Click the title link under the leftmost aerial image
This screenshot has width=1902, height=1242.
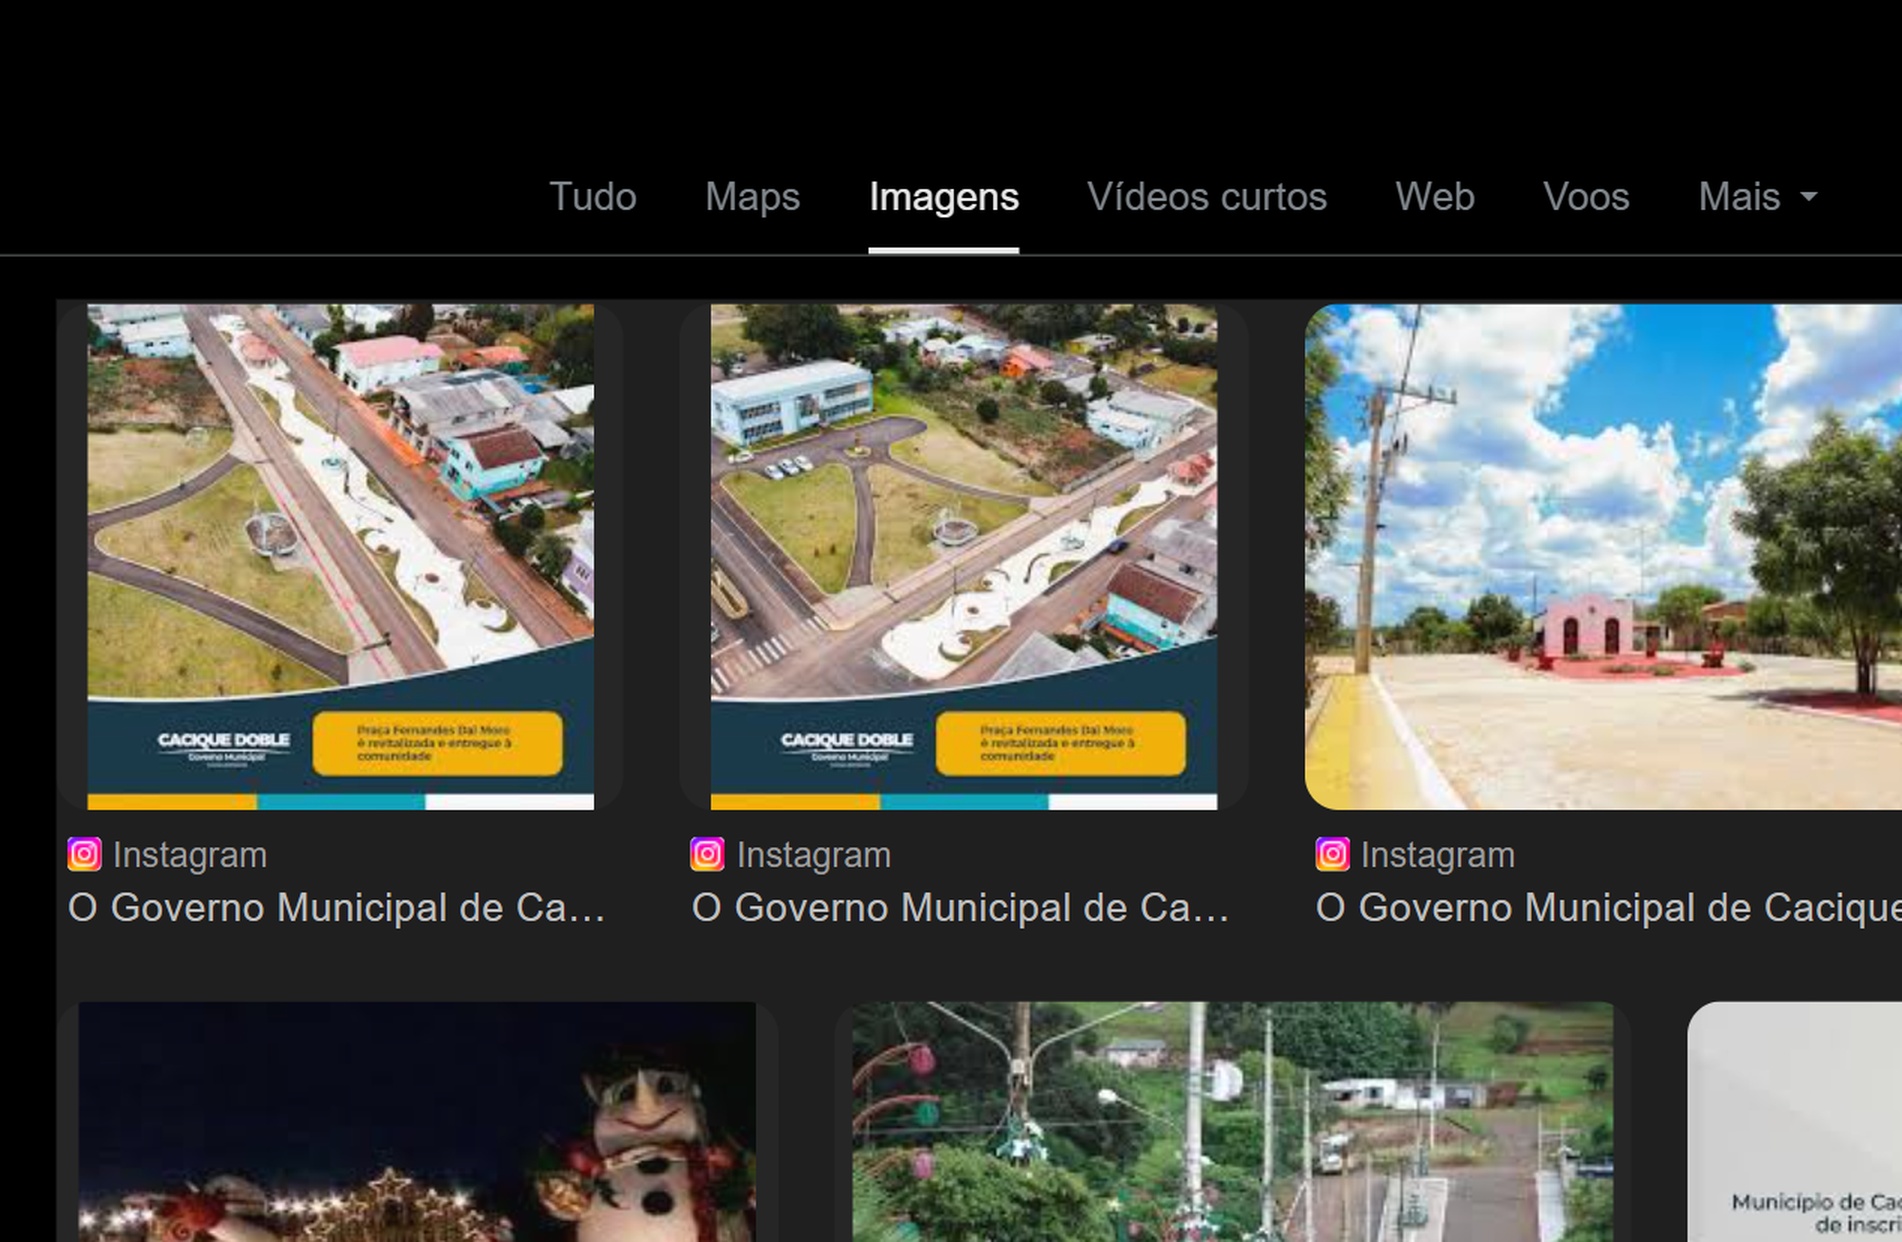coord(336,908)
